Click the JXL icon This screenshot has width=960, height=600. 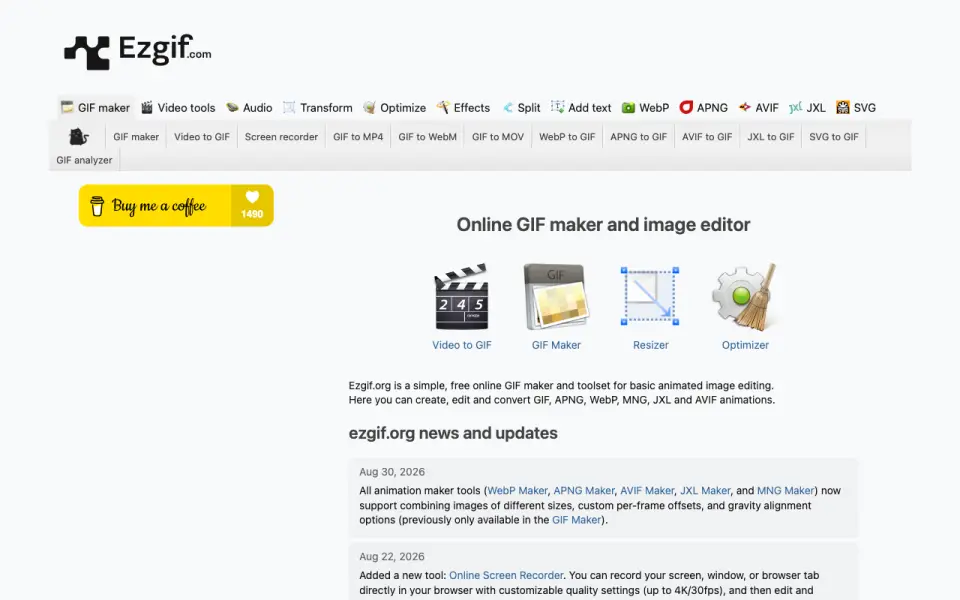pos(795,108)
